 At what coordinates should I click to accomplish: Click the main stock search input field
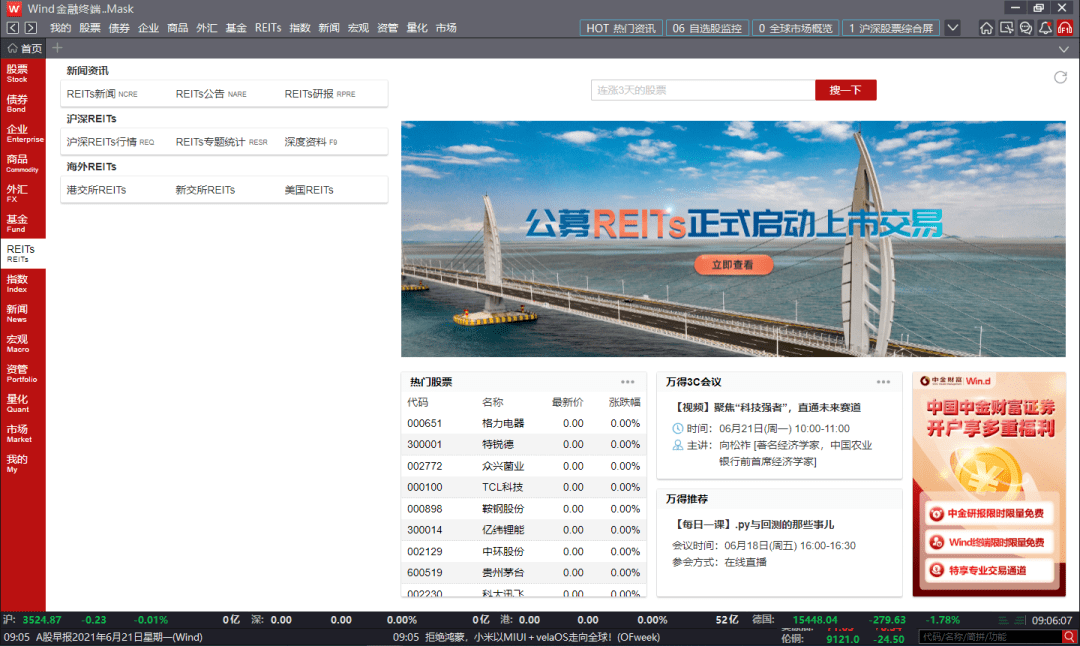click(x=702, y=90)
